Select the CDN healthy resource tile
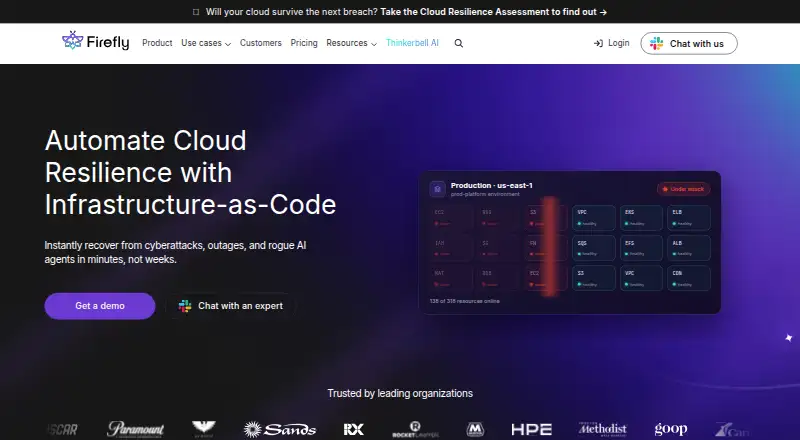800x440 pixels. (x=689, y=278)
